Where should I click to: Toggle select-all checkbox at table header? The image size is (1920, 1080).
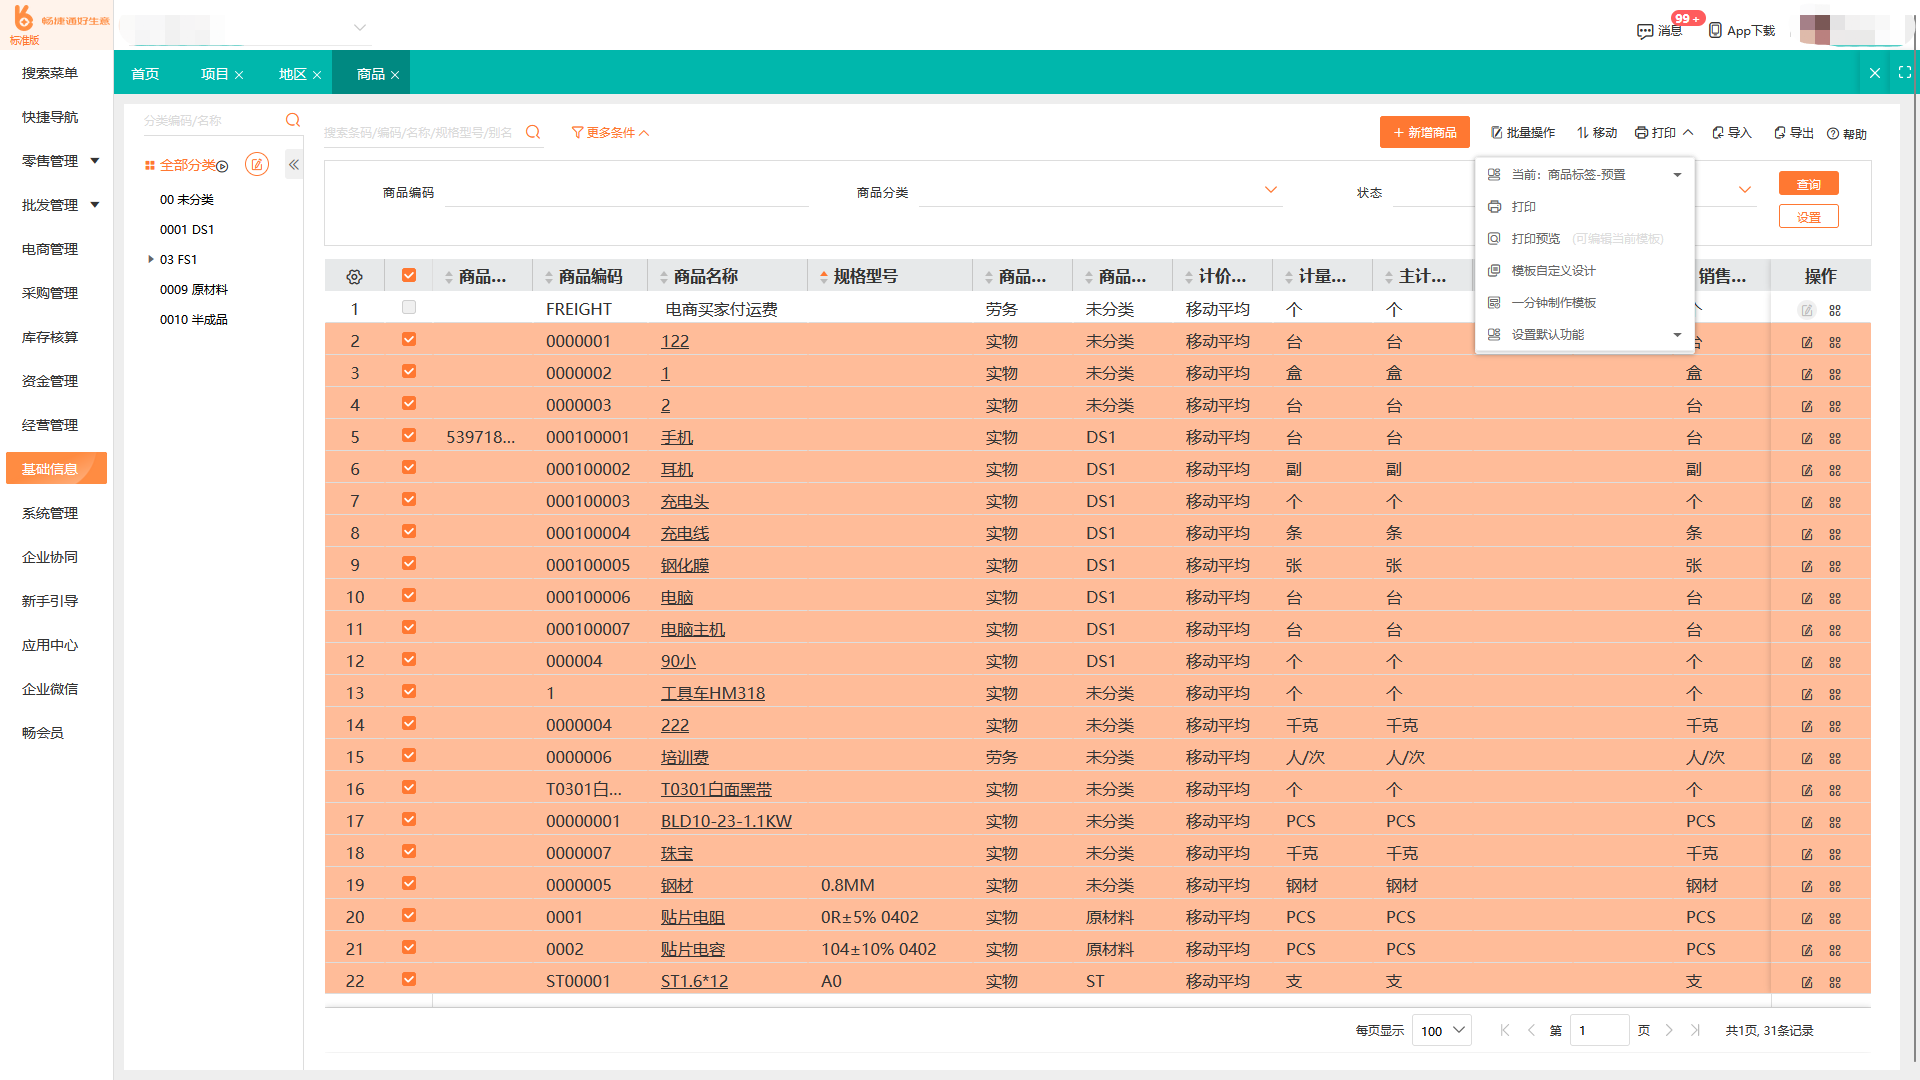409,274
